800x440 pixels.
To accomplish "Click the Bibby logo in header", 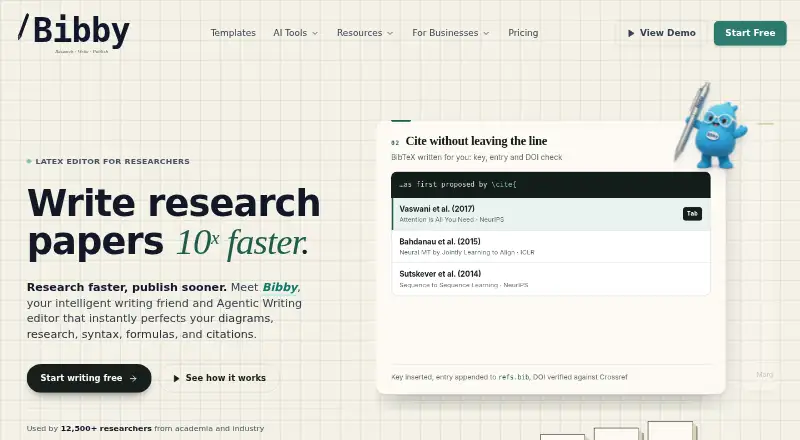I will point(74,34).
